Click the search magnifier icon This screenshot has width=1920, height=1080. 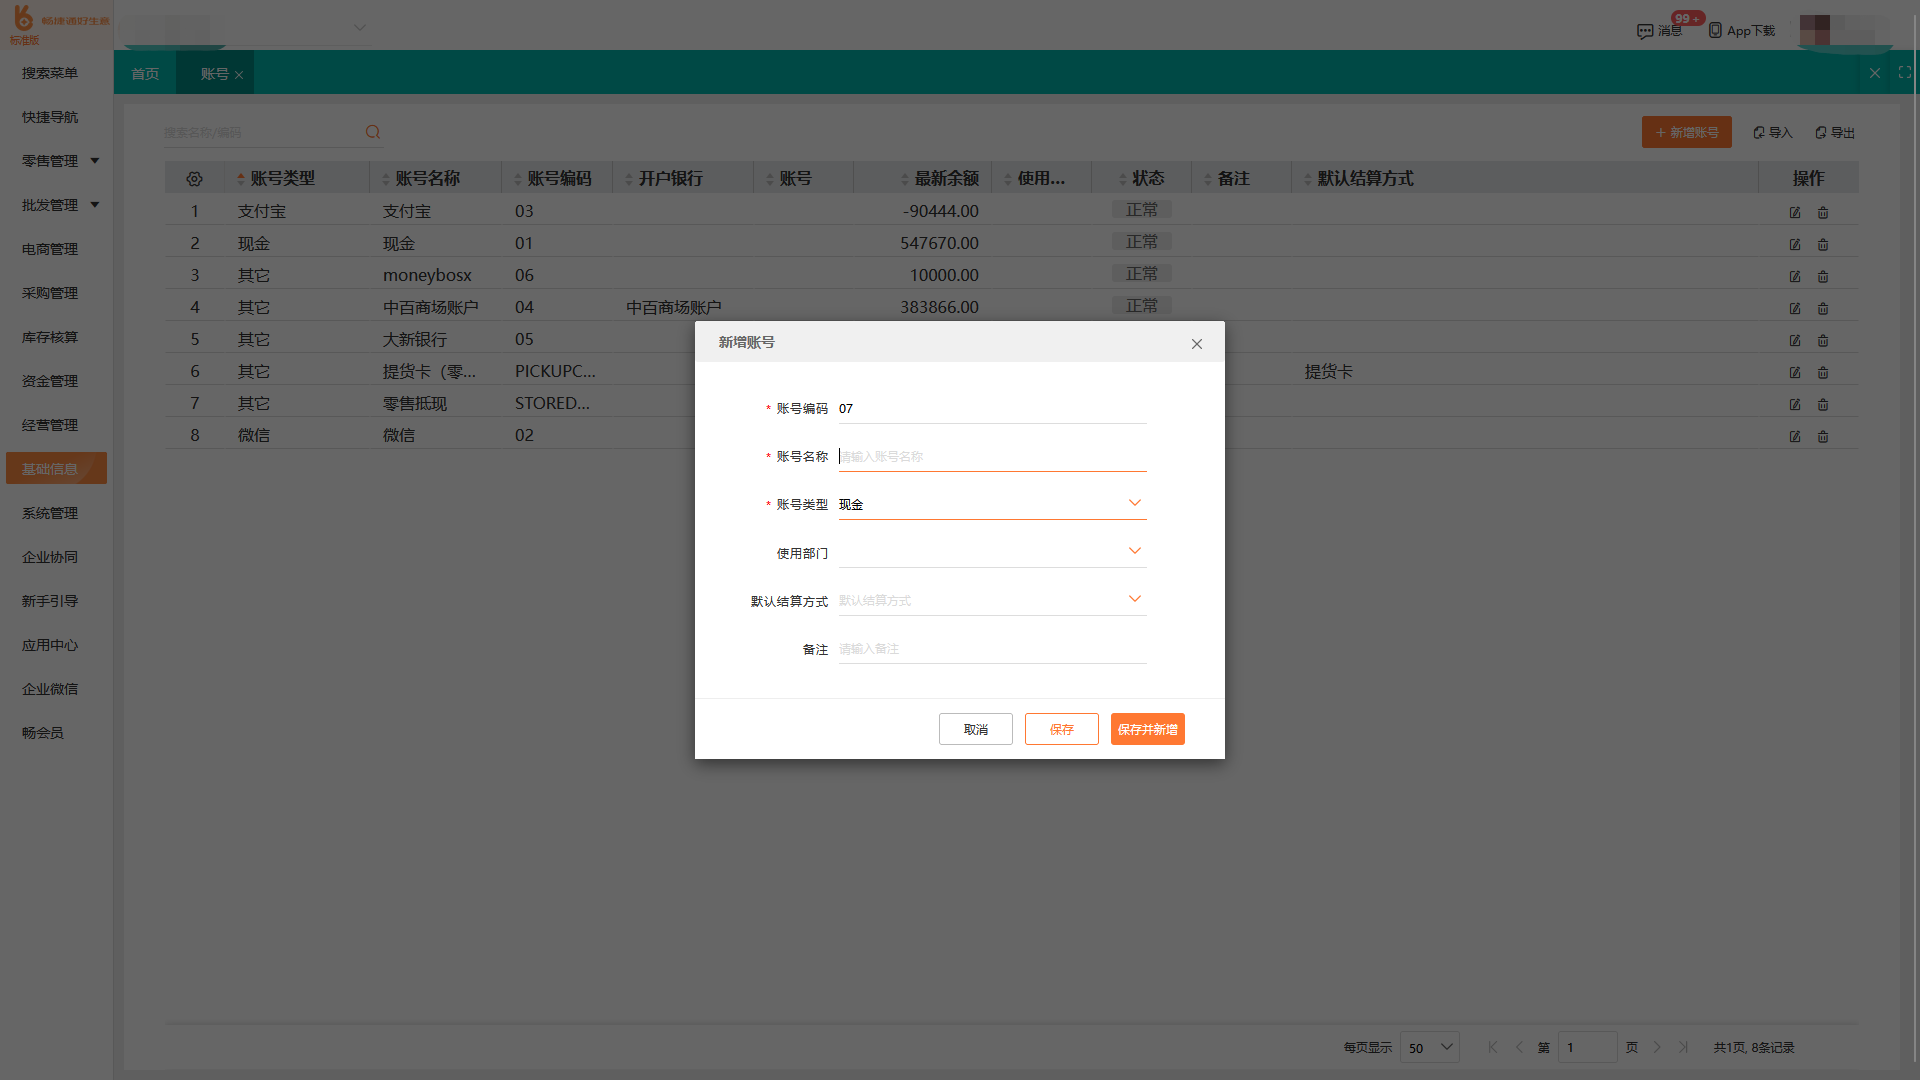373,132
